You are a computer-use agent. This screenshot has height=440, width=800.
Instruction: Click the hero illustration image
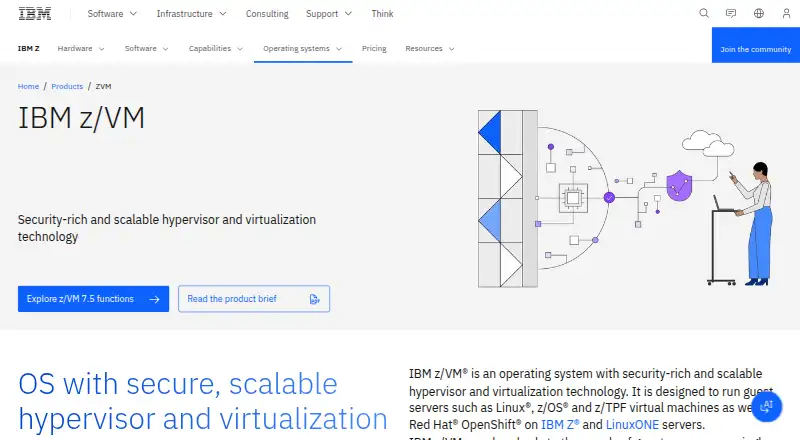click(x=626, y=198)
